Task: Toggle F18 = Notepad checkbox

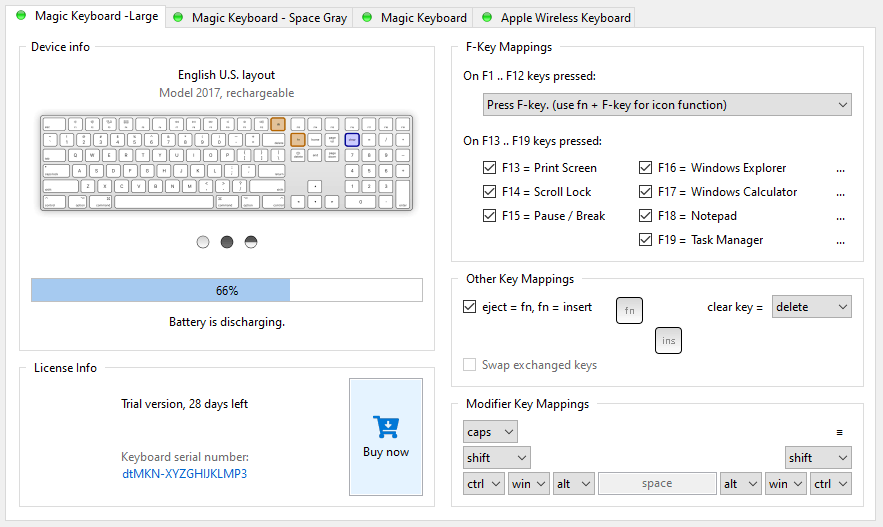Action: coord(645,216)
